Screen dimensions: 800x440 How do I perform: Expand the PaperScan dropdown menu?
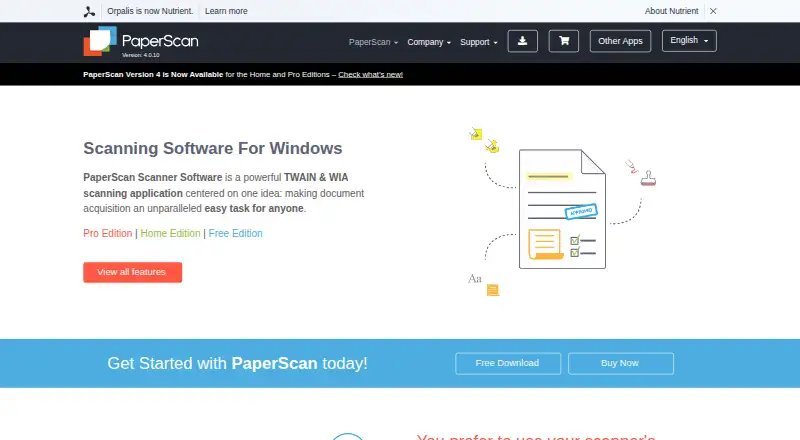point(373,42)
